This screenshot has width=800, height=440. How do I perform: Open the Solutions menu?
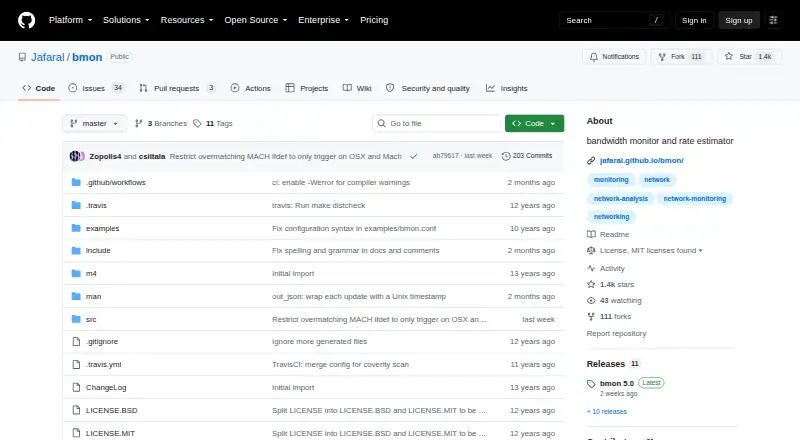click(x=126, y=20)
